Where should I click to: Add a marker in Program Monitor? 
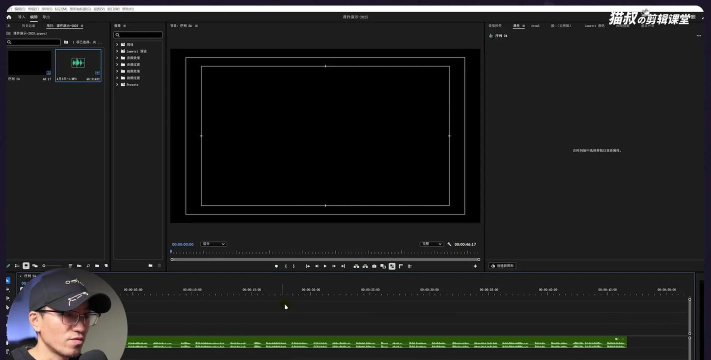tap(276, 266)
